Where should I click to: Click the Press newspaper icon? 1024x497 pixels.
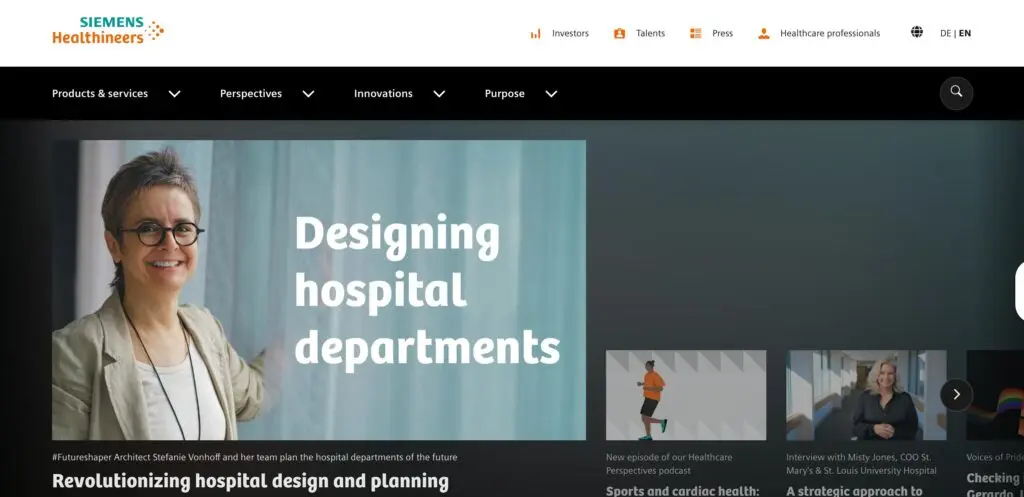pos(695,33)
